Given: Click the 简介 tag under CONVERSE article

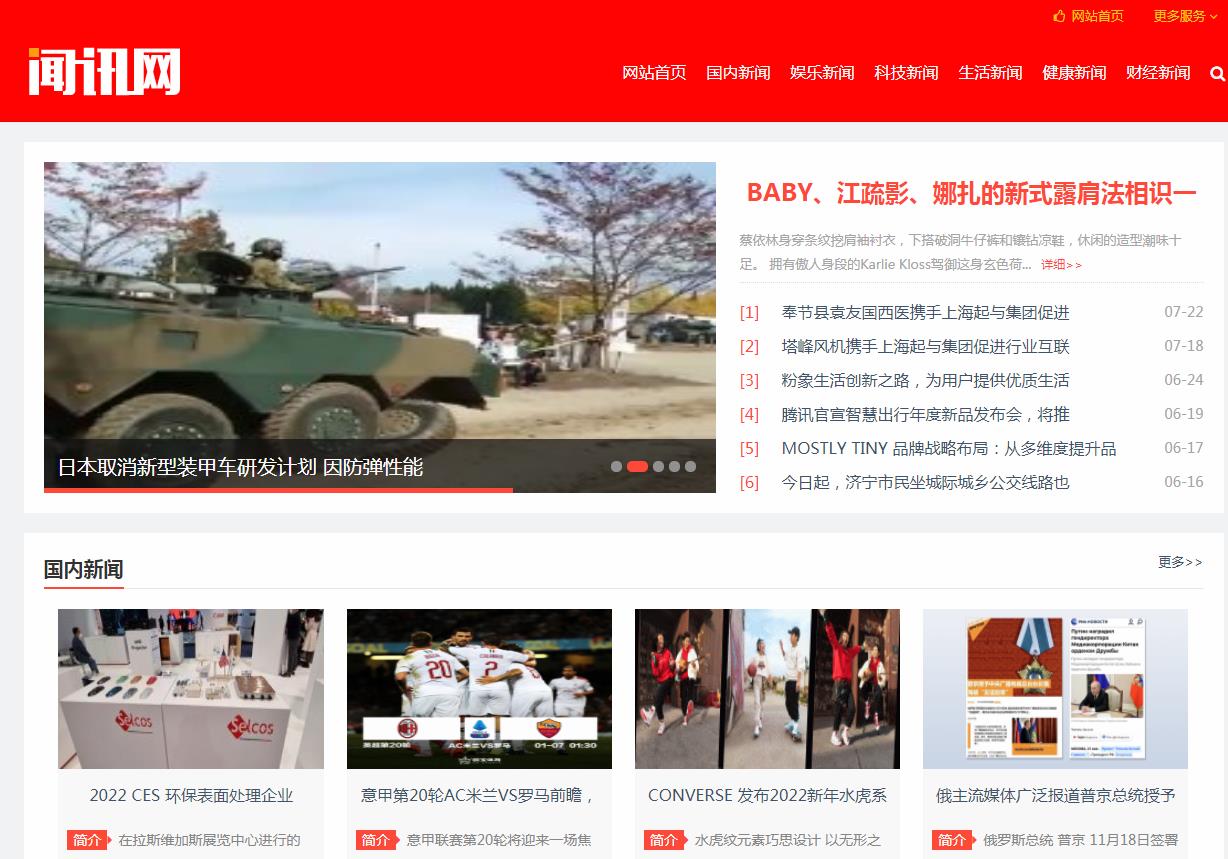Looking at the screenshot, I should pyautogui.click(x=663, y=840).
